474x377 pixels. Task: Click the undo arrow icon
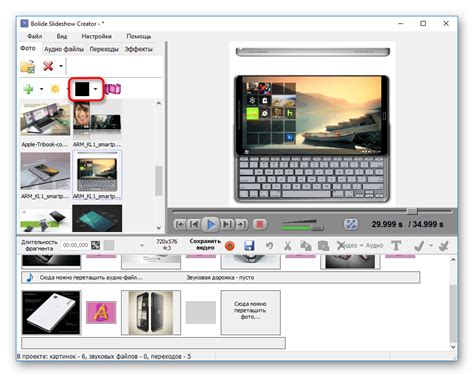coord(269,246)
